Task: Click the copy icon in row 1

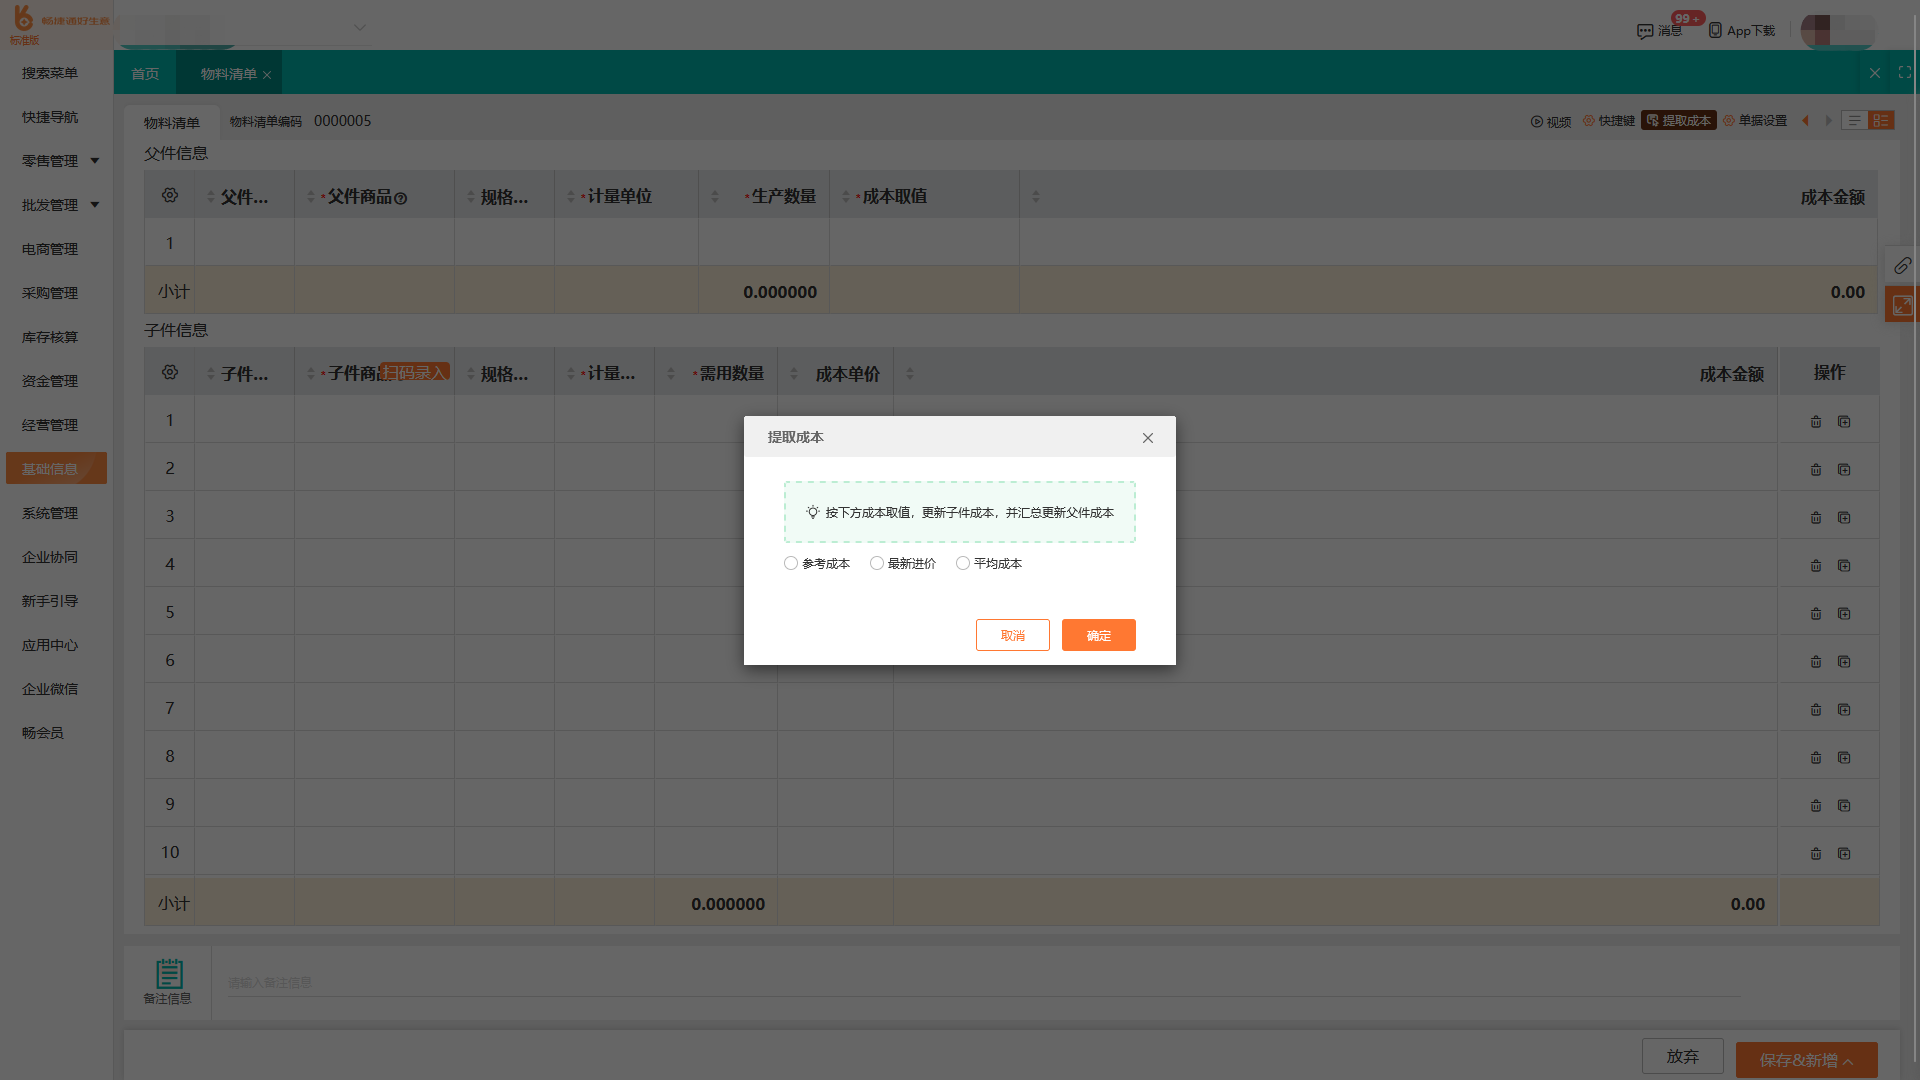Action: [x=1845, y=421]
